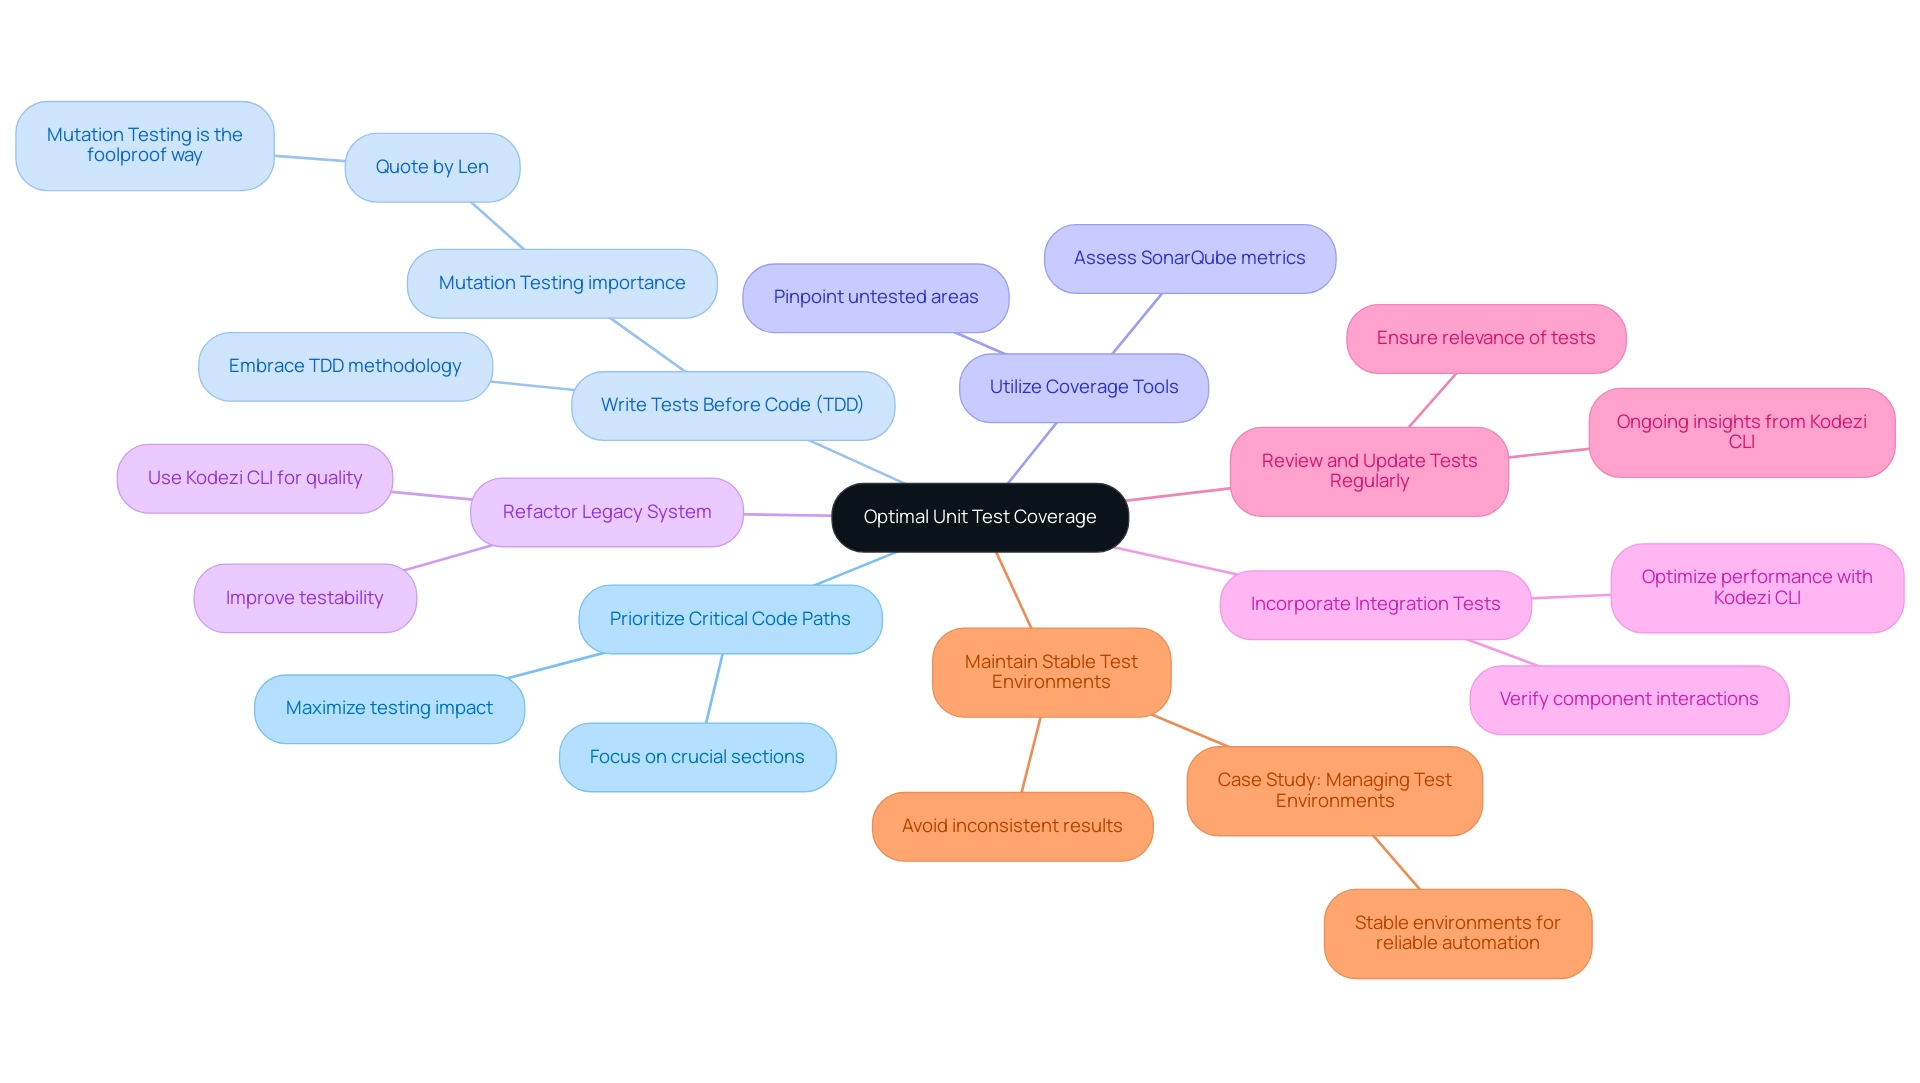
Task: Collapse the Mutation Testing importance subtree
Action: click(x=555, y=277)
